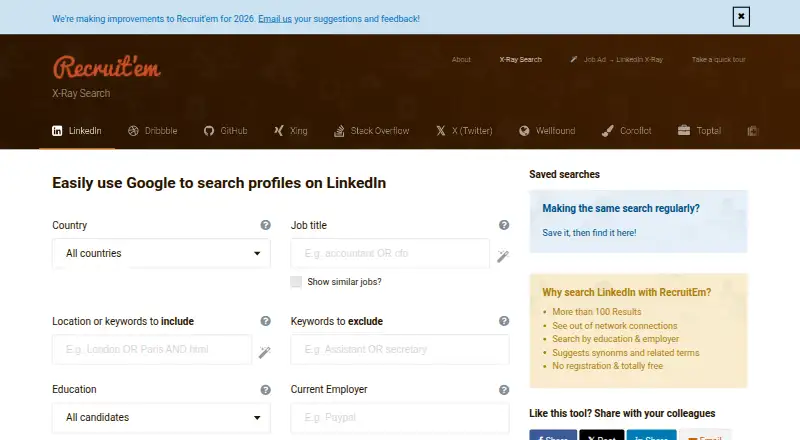Click the magic wand beside Job title field

point(503,256)
